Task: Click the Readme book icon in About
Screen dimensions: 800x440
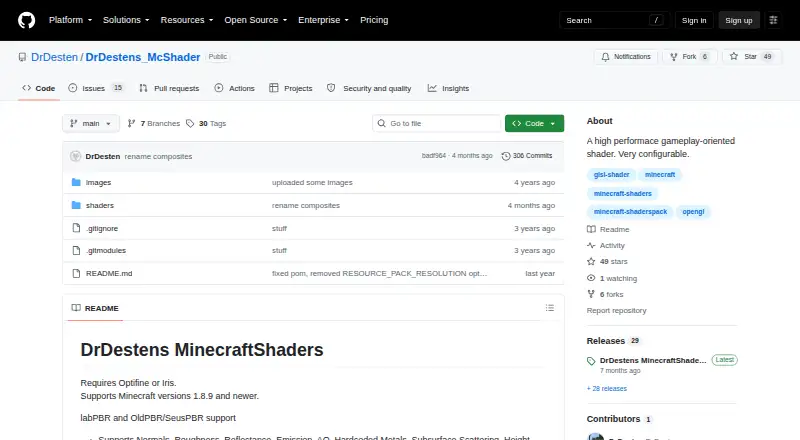Action: tap(591, 229)
